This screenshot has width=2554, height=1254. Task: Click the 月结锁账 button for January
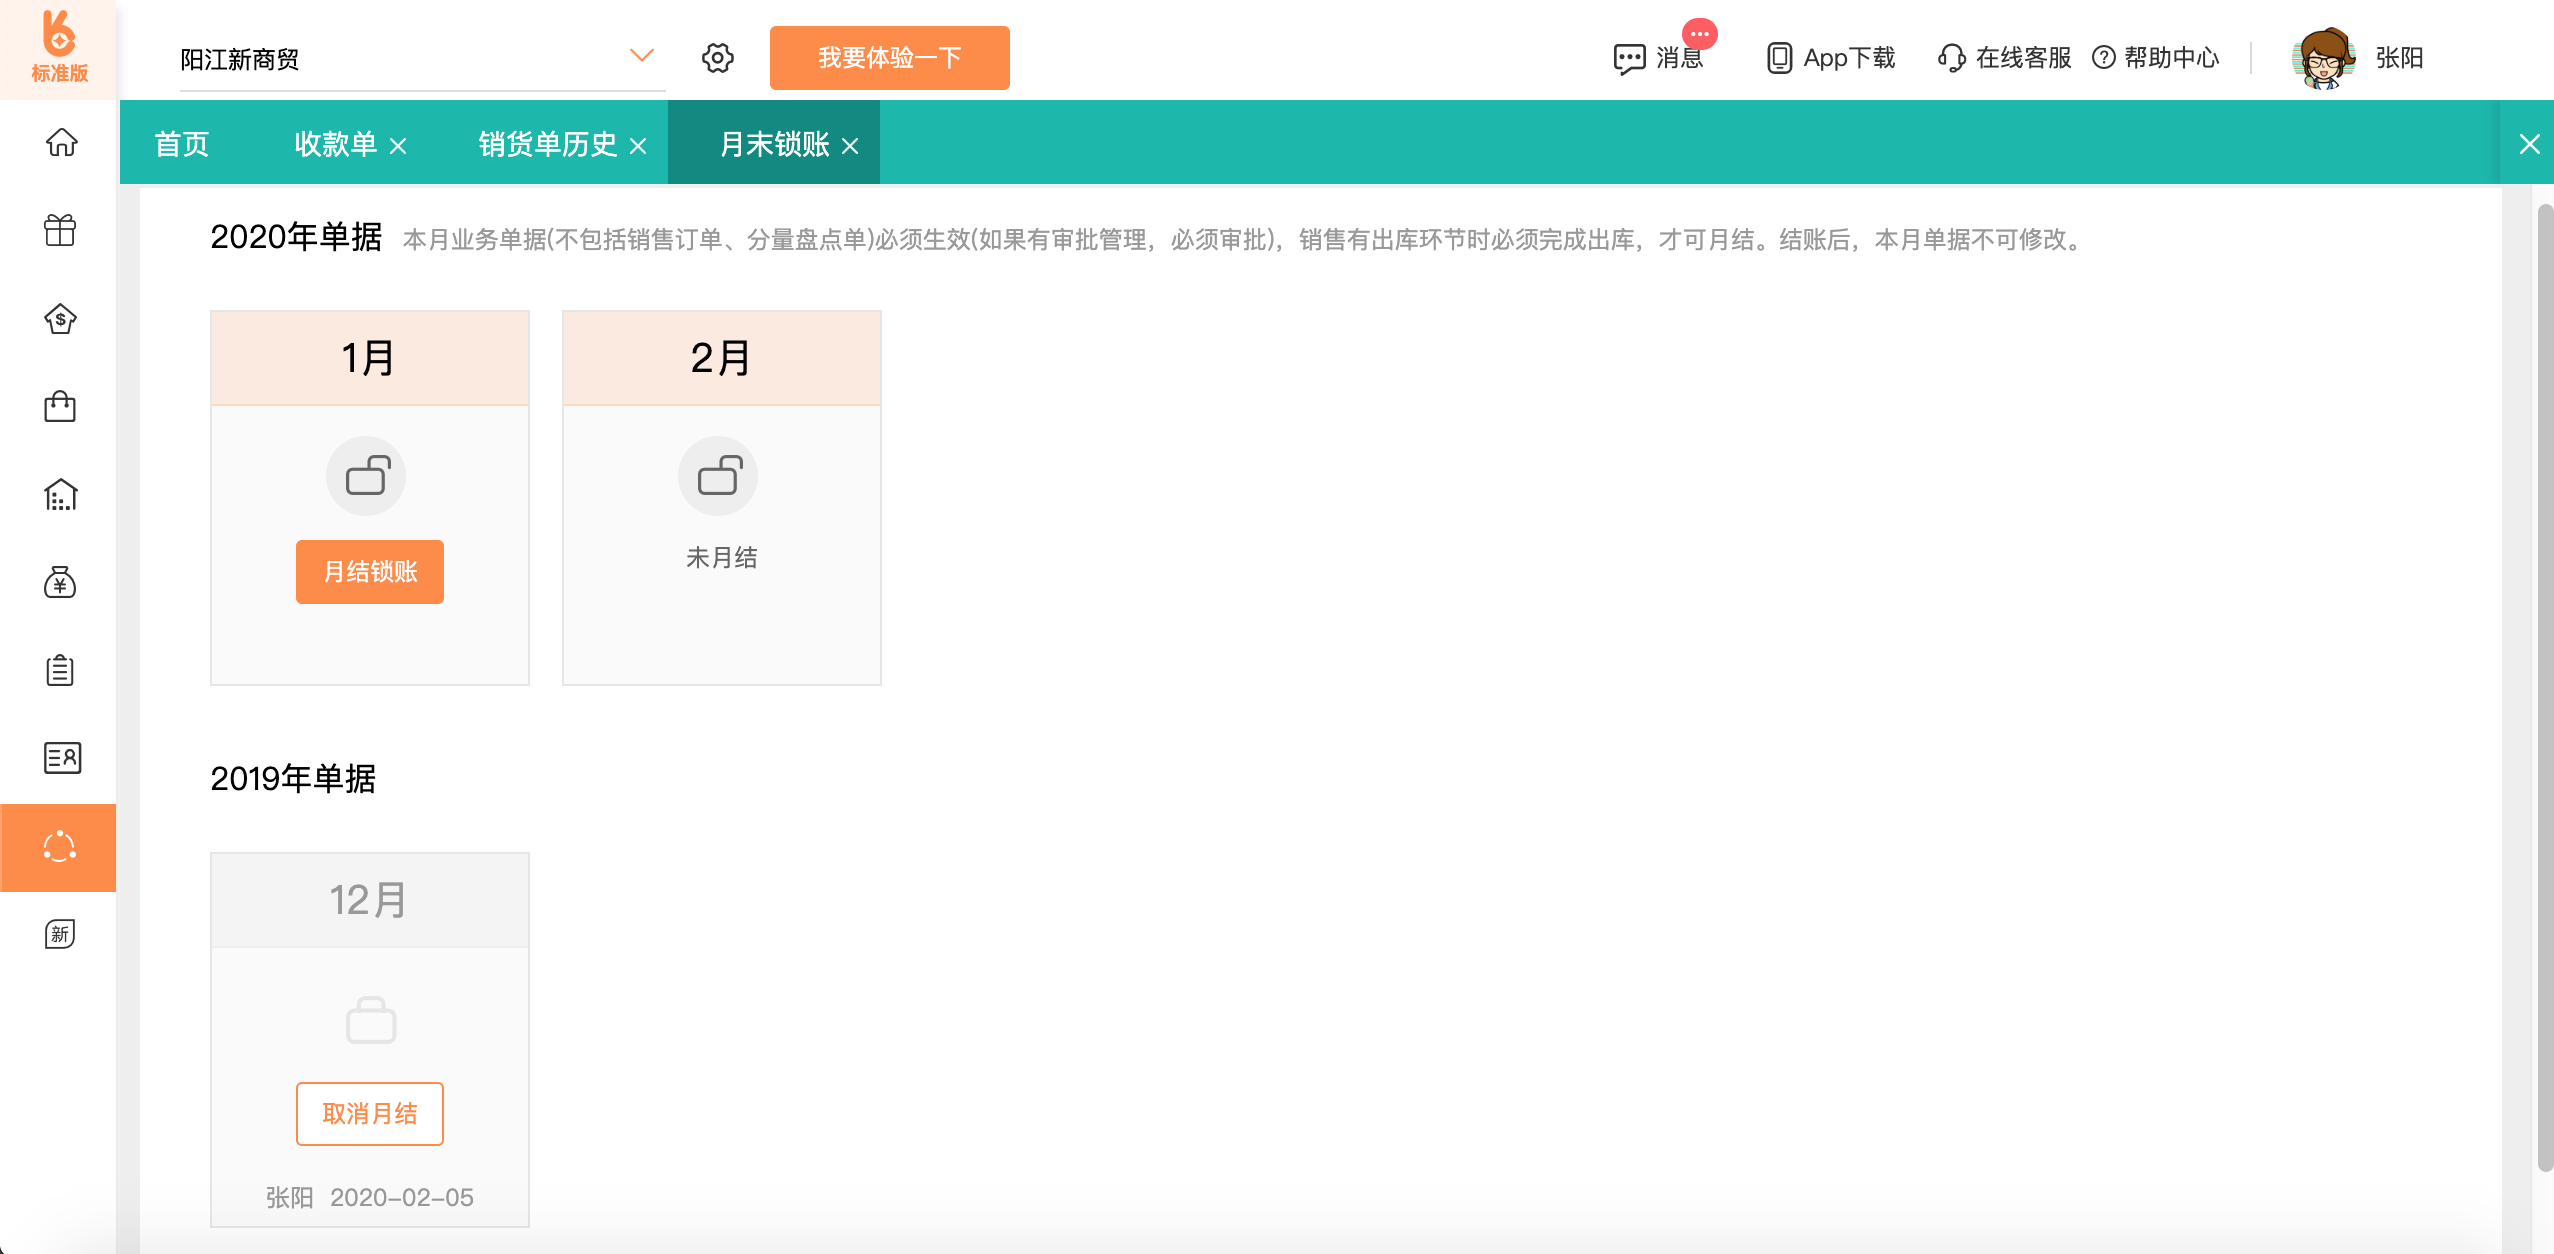[371, 572]
